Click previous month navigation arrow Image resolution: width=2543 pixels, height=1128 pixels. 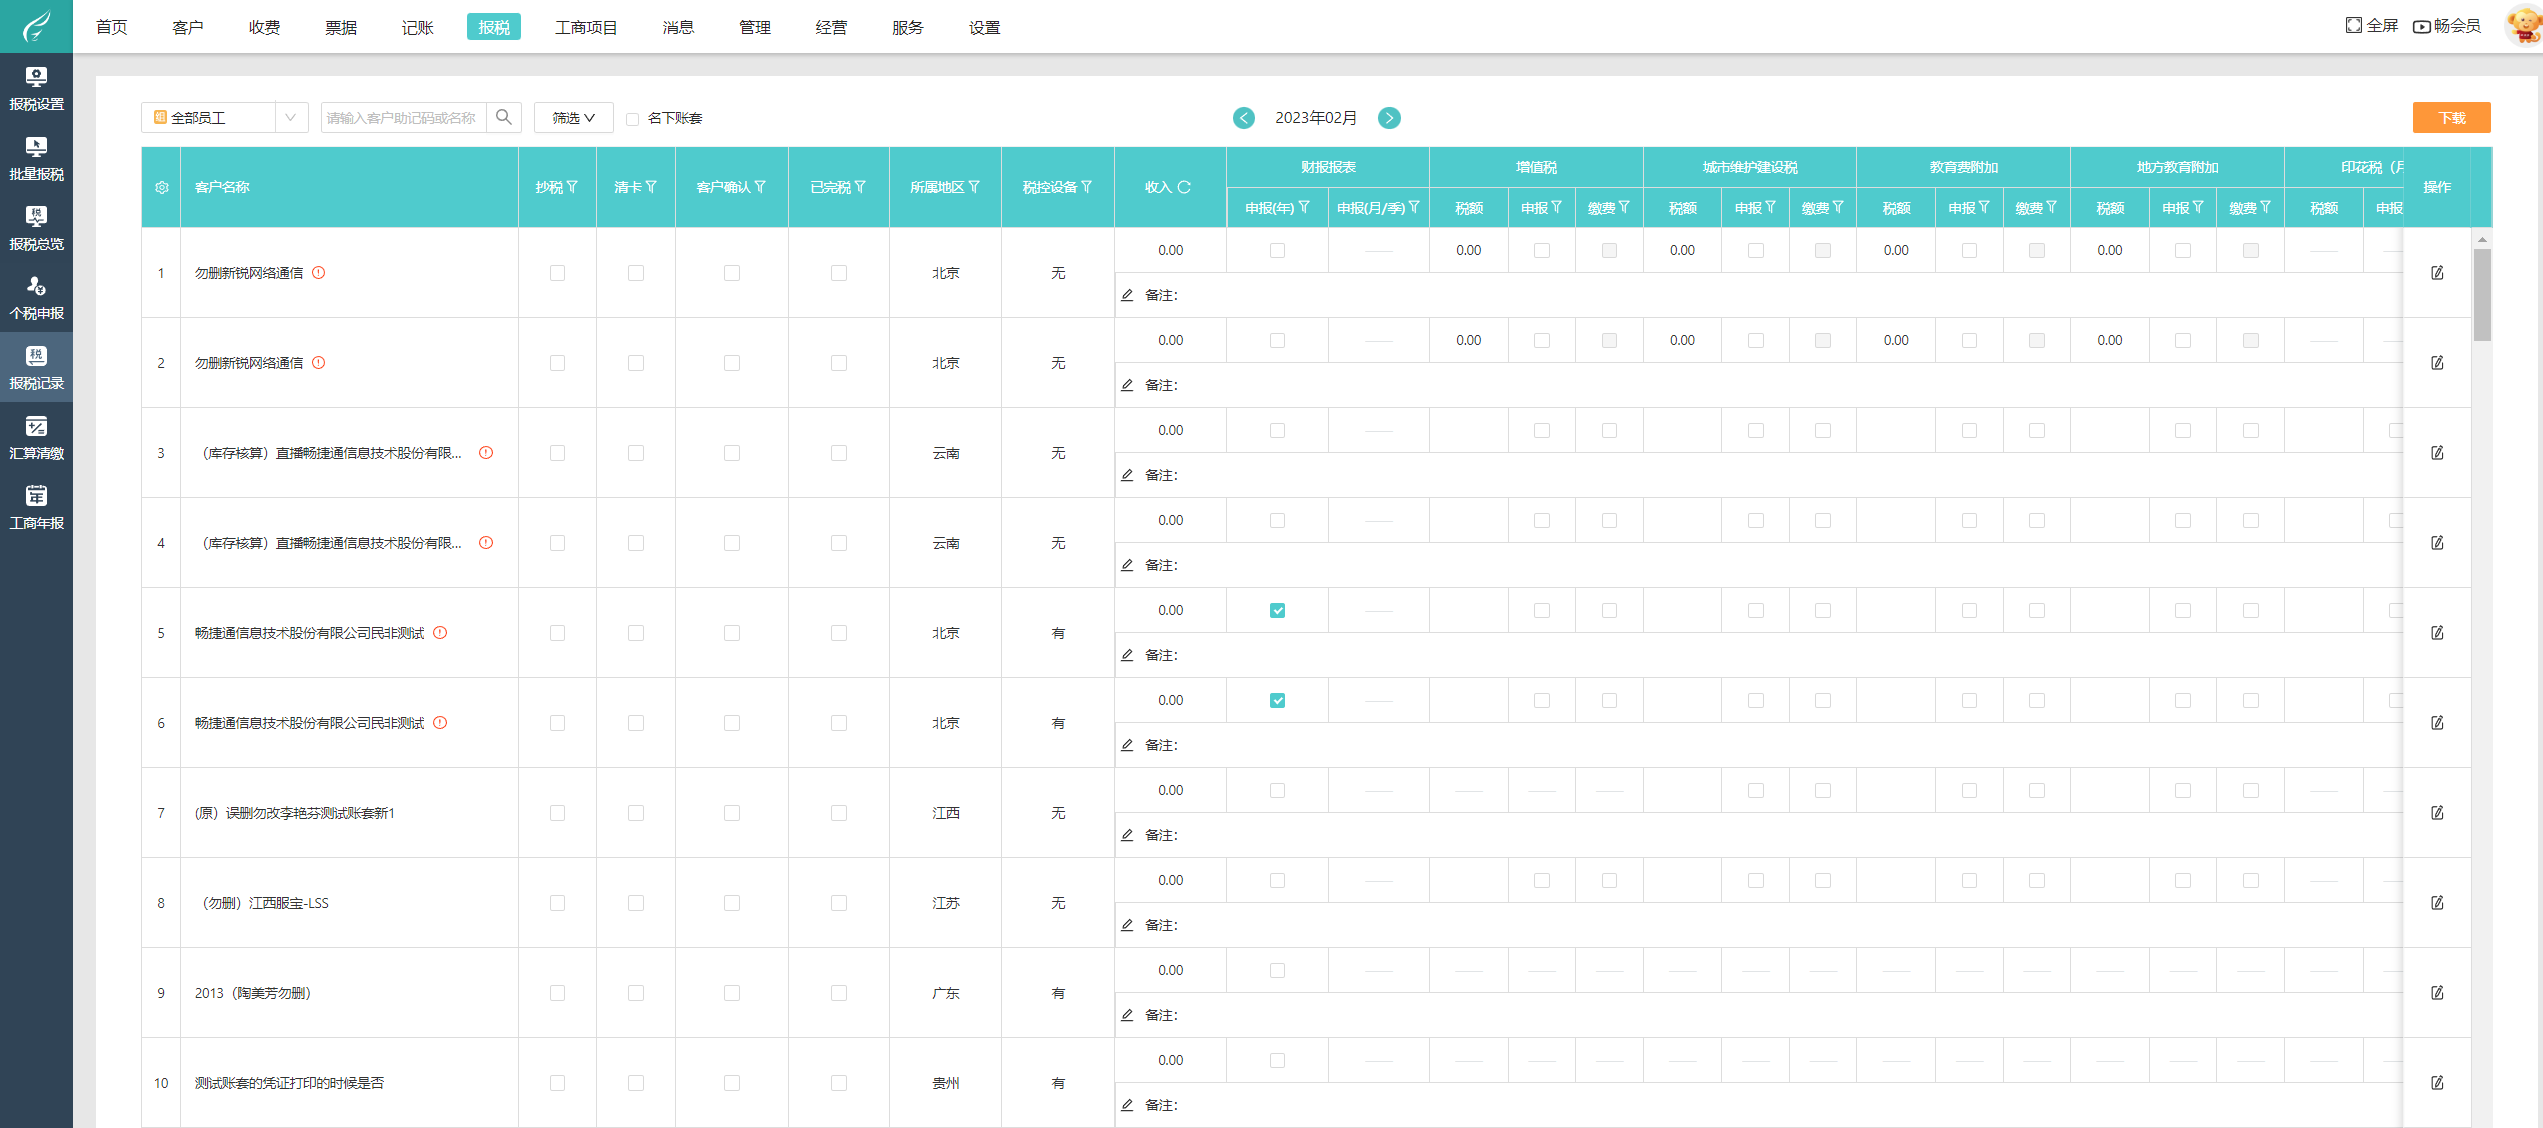pos(1242,115)
